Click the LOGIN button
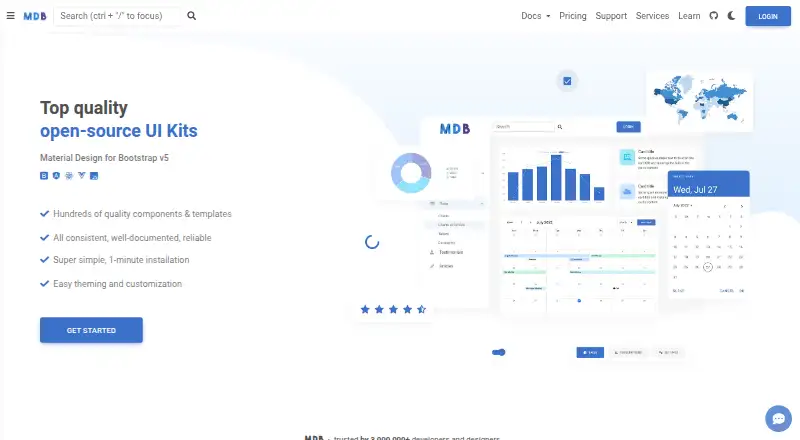The height and width of the screenshot is (440, 800). [768, 16]
